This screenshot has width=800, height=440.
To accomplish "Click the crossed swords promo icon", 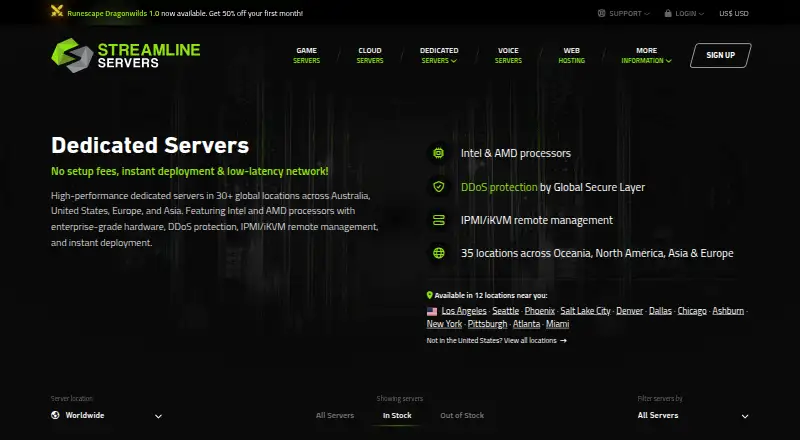I will click(x=57, y=11).
